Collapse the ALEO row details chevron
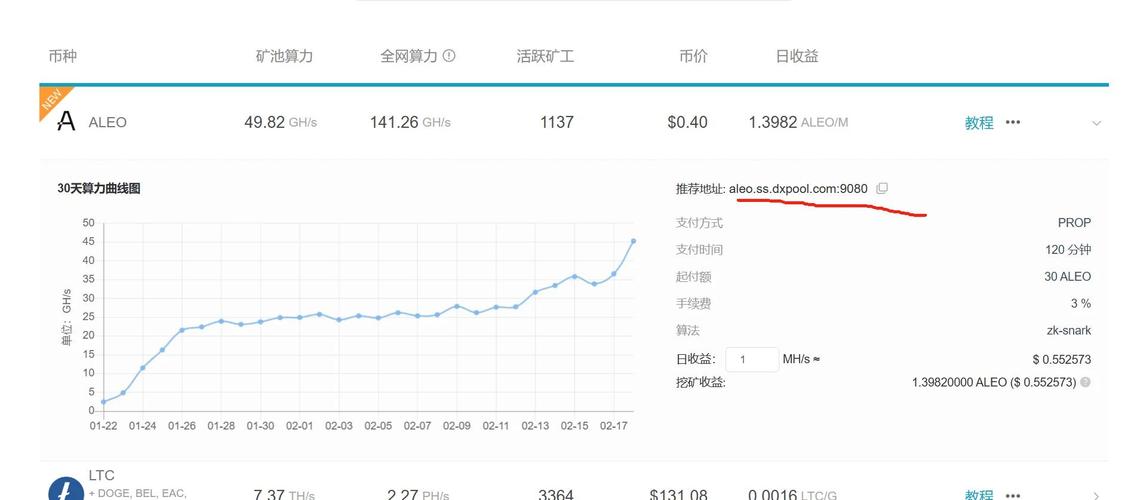Image resolution: width=1131 pixels, height=500 pixels. [1096, 123]
